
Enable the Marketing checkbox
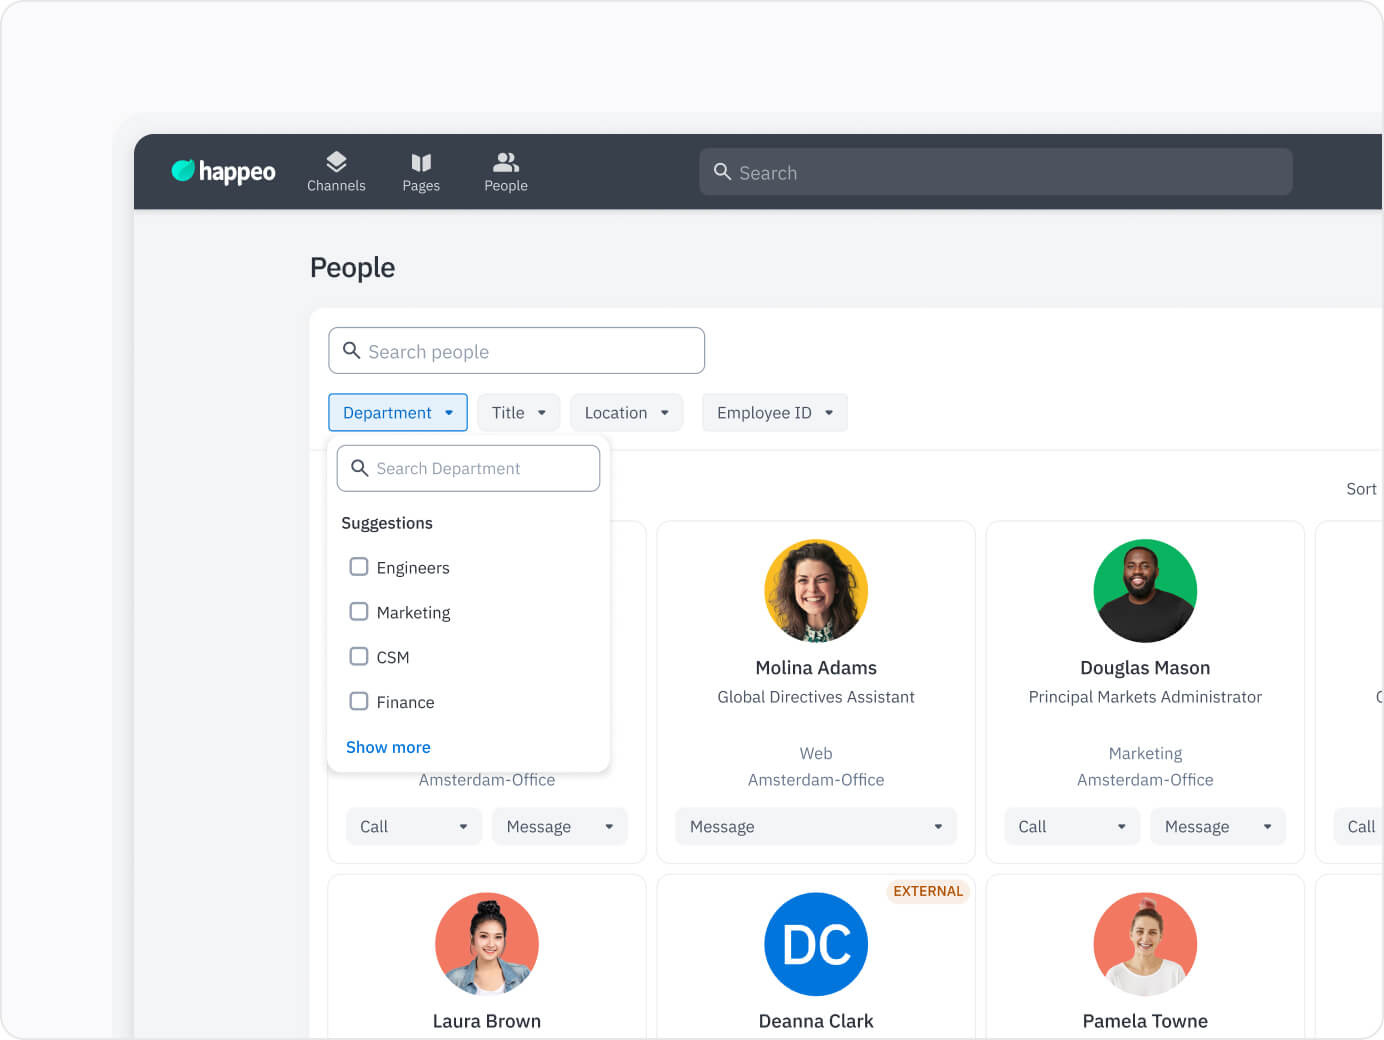point(359,611)
